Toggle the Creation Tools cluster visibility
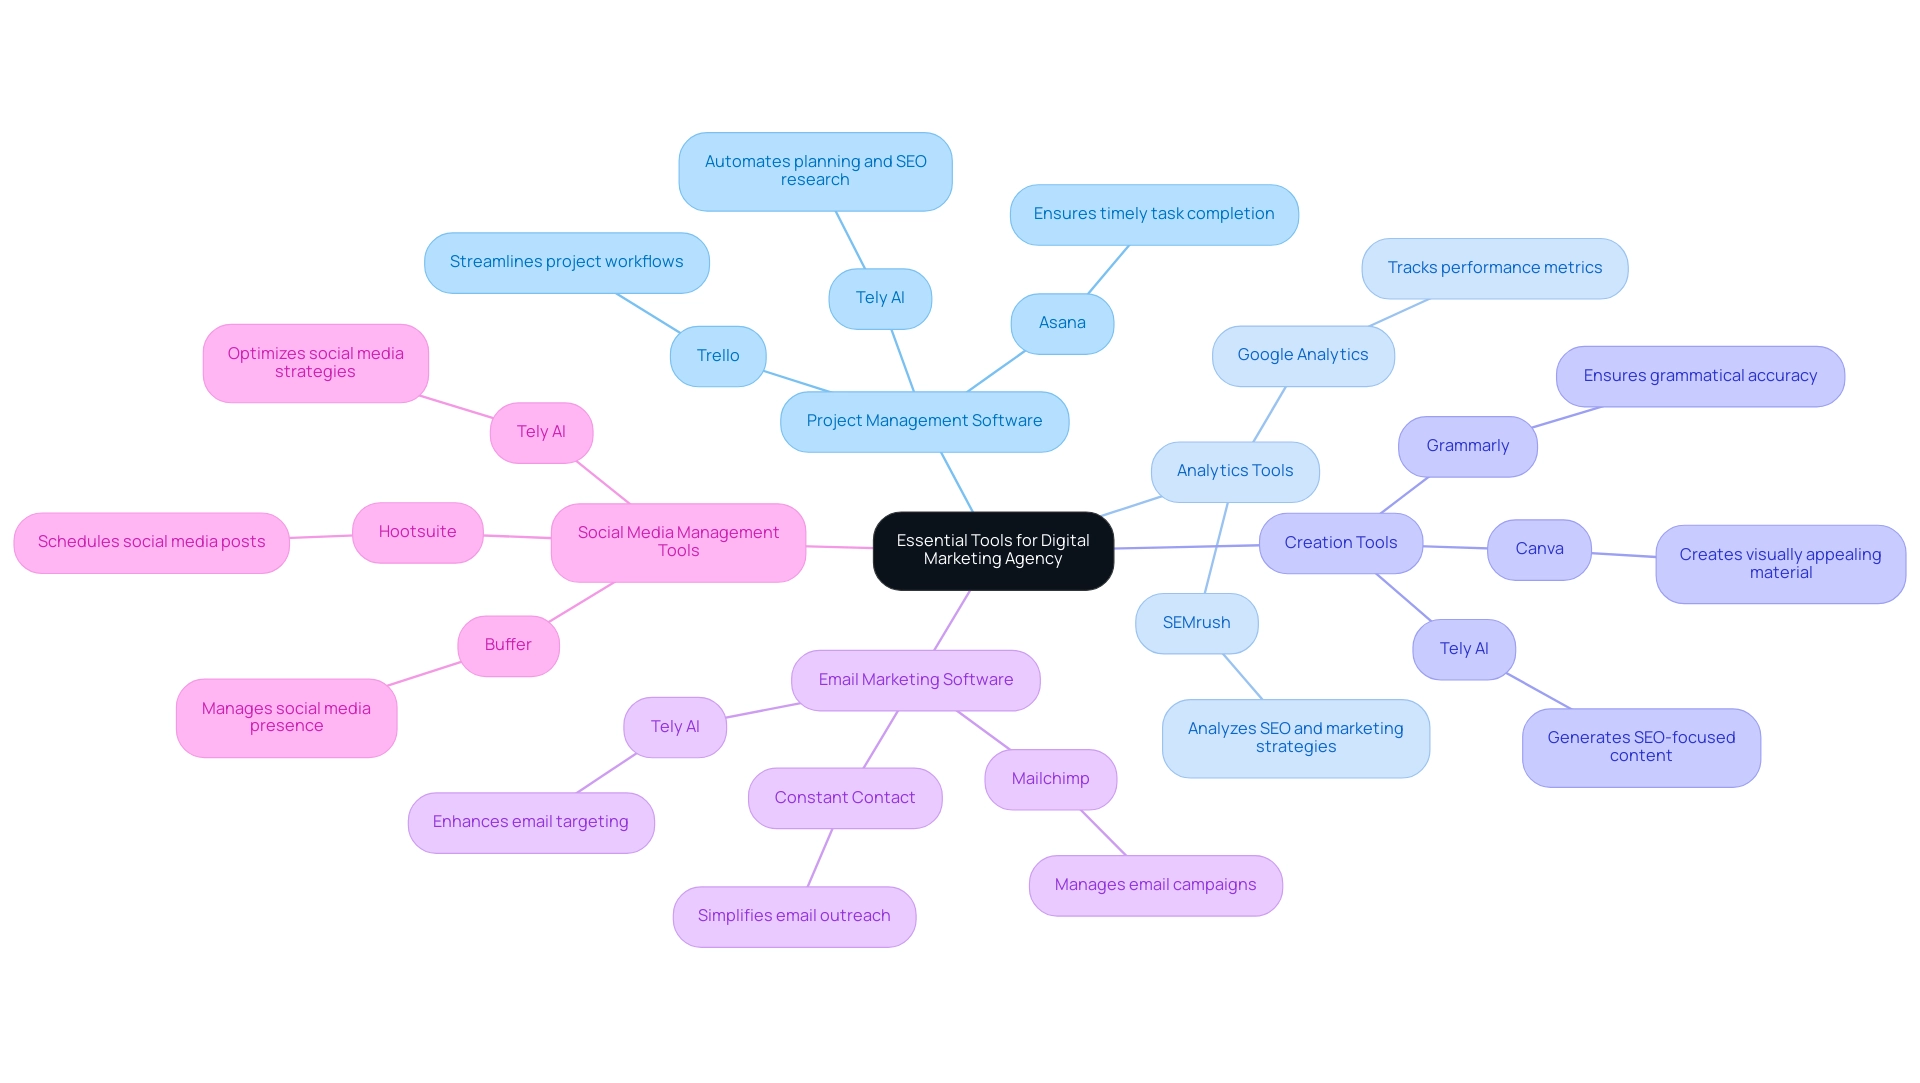The height and width of the screenshot is (1083, 1920). (1341, 542)
